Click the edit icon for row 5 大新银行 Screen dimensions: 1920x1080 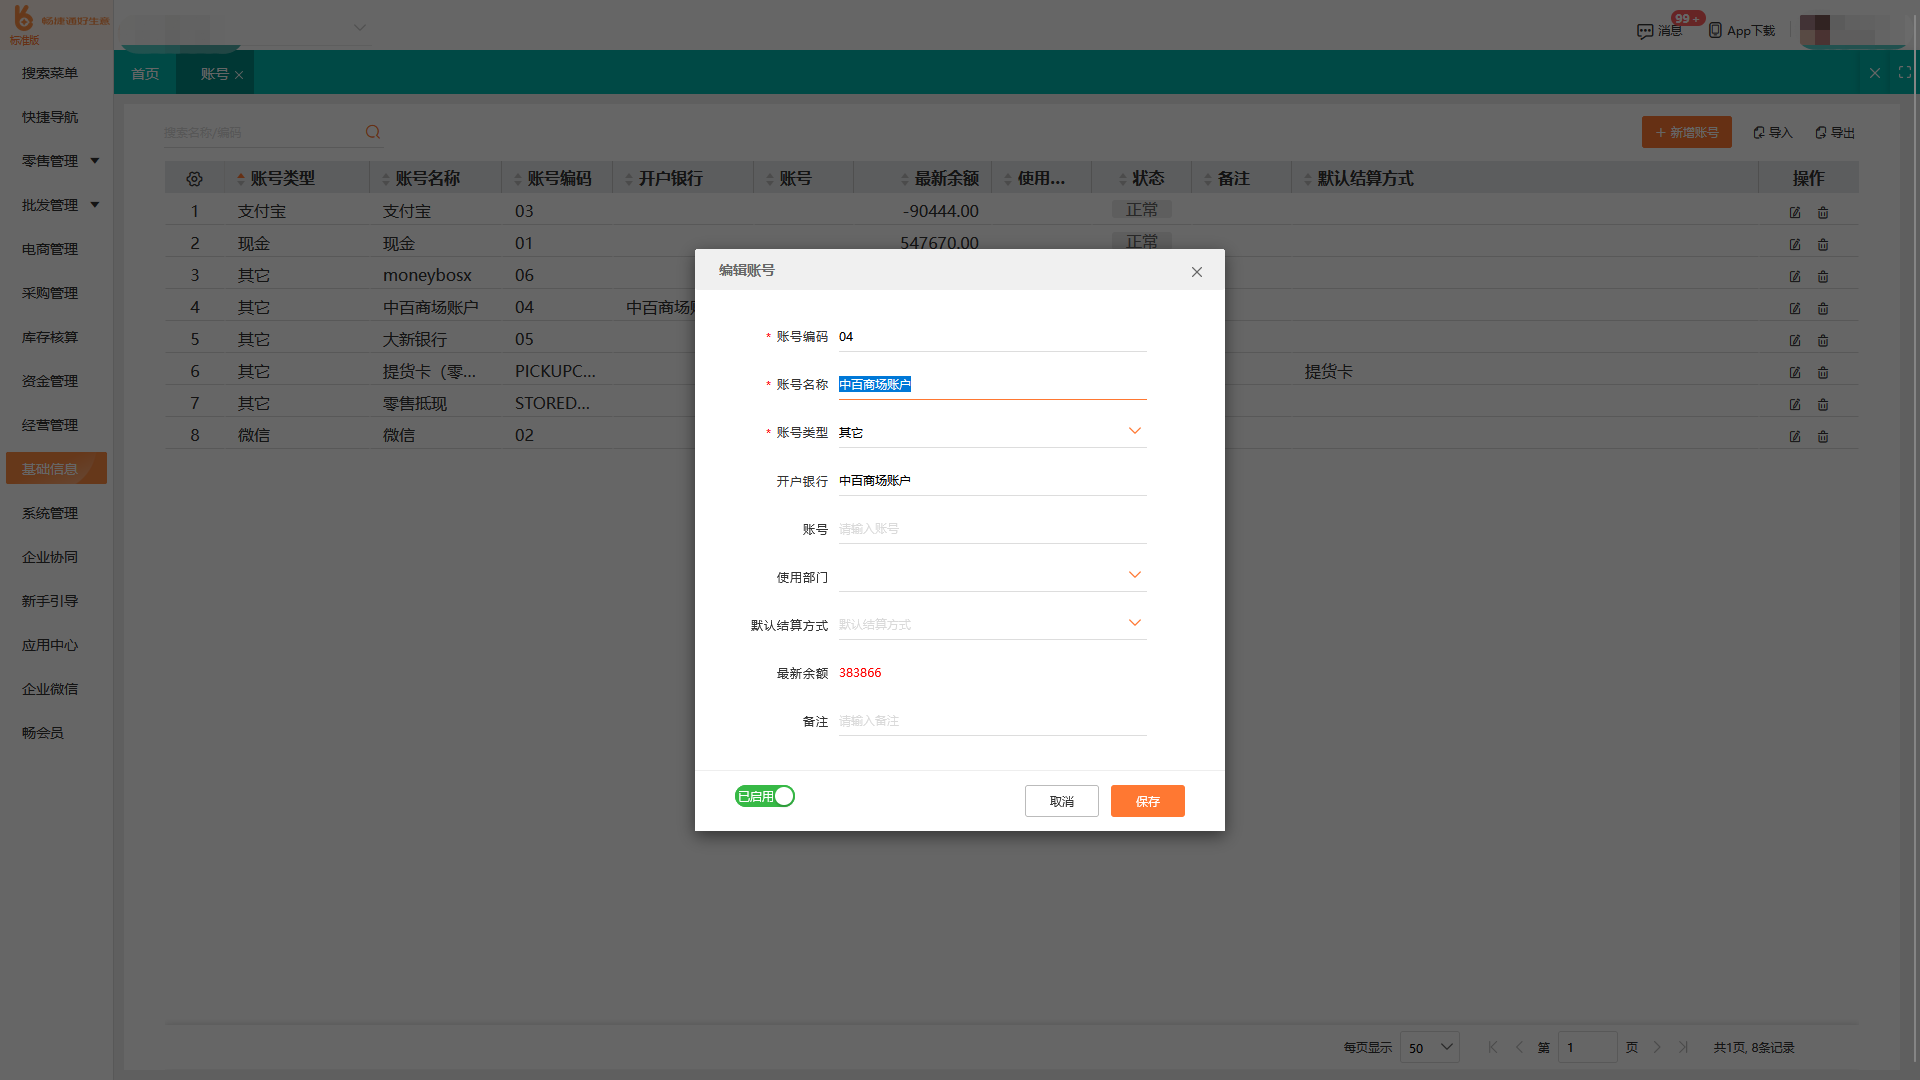coord(1795,340)
